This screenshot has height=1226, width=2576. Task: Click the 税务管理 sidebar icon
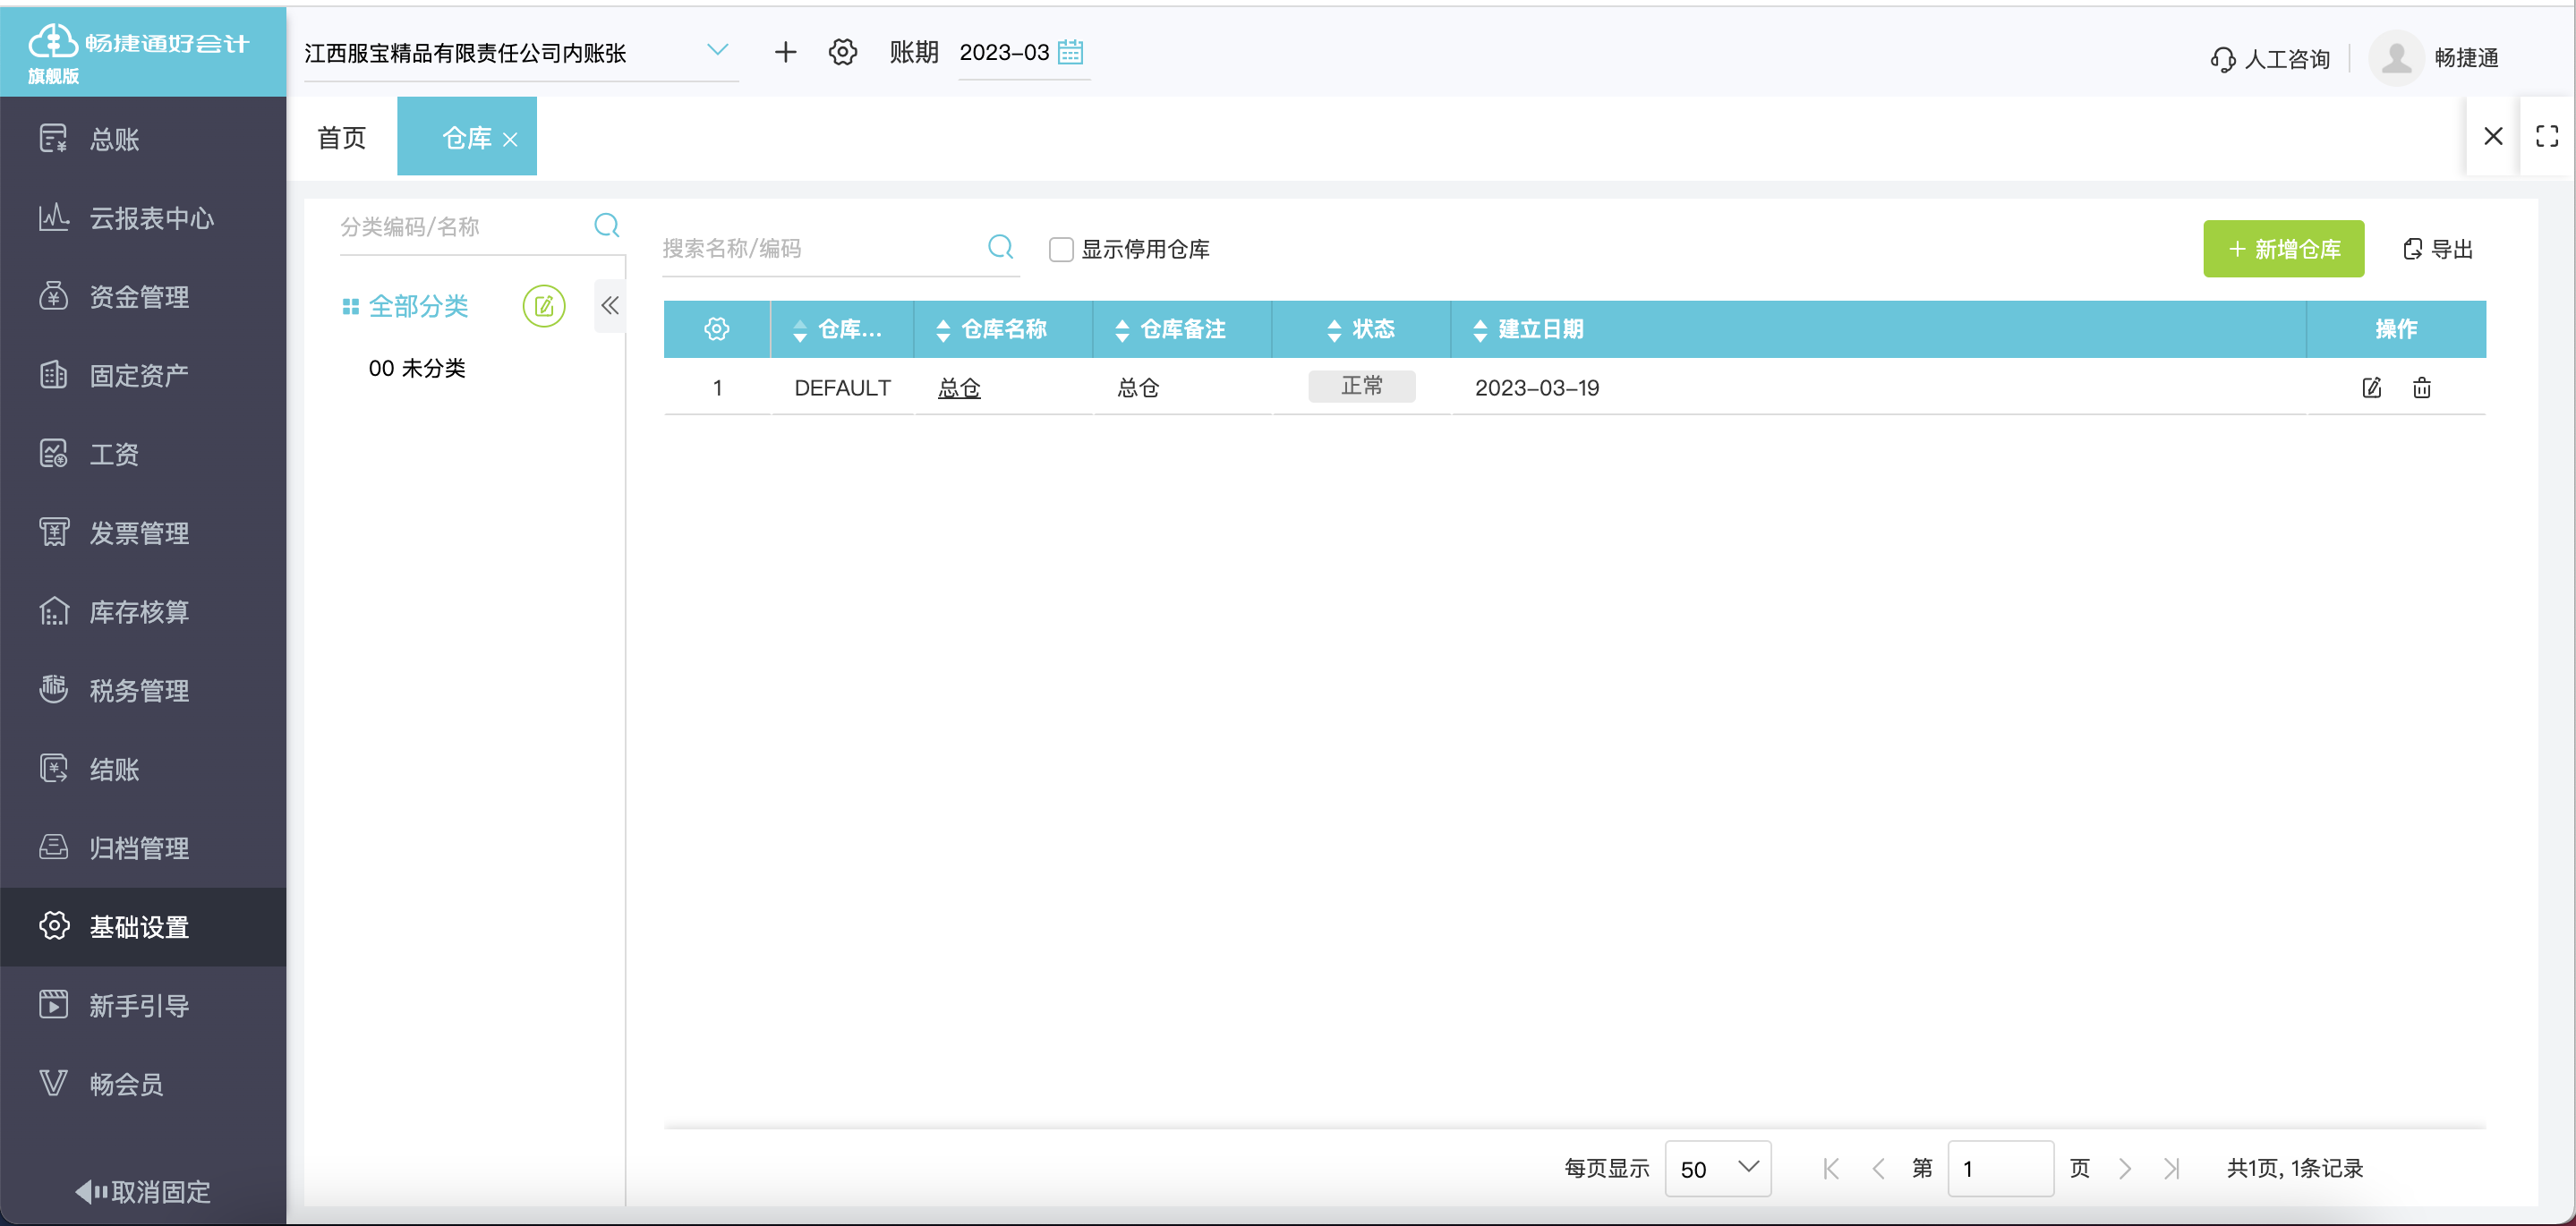click(x=143, y=688)
